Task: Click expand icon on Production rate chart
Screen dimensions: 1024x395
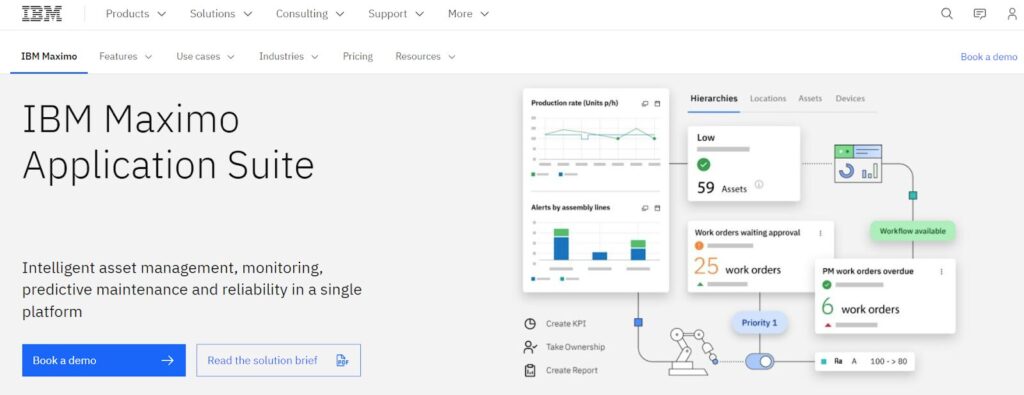Action: click(x=645, y=104)
